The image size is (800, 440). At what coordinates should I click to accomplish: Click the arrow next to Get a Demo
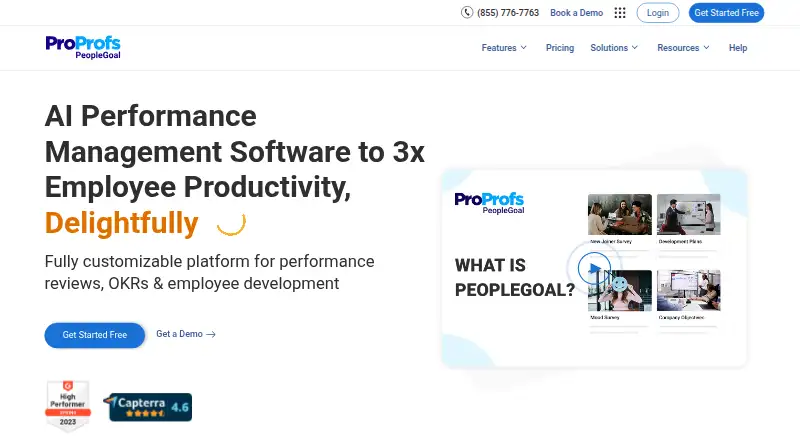(x=211, y=334)
